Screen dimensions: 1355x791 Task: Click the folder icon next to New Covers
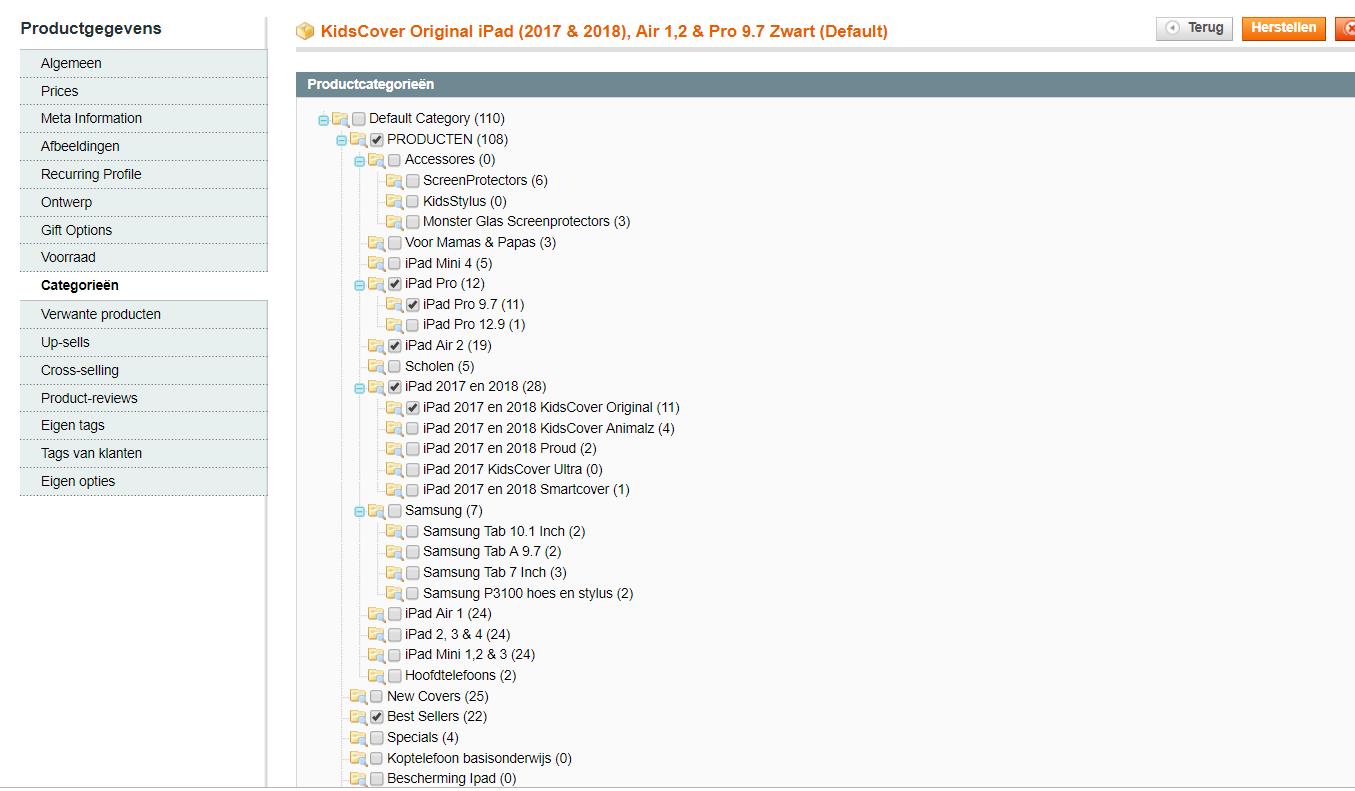[x=358, y=697]
